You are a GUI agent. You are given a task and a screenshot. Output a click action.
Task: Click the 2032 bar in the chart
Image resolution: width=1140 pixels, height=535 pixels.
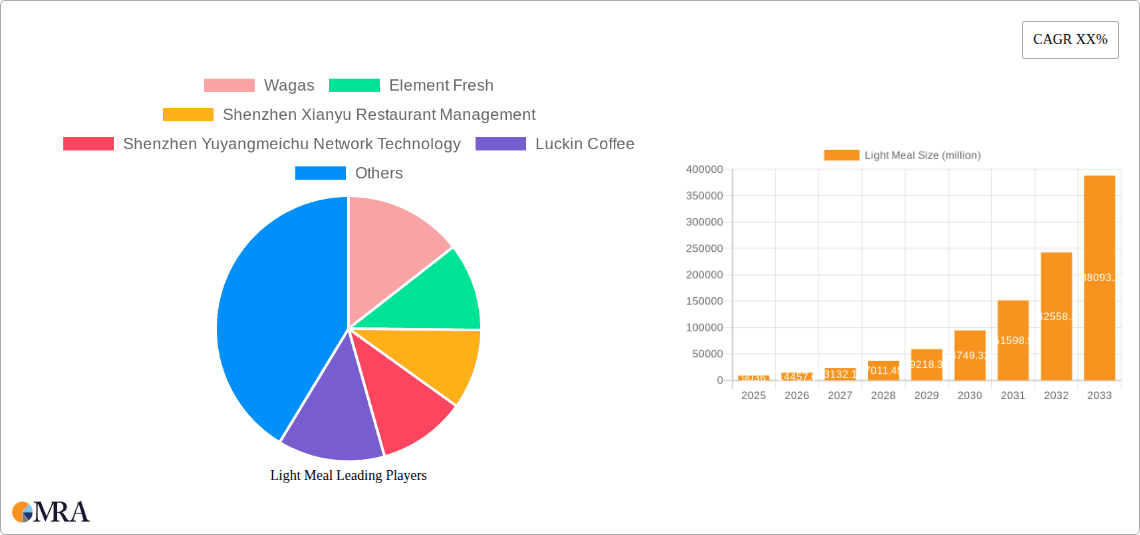click(x=1056, y=316)
